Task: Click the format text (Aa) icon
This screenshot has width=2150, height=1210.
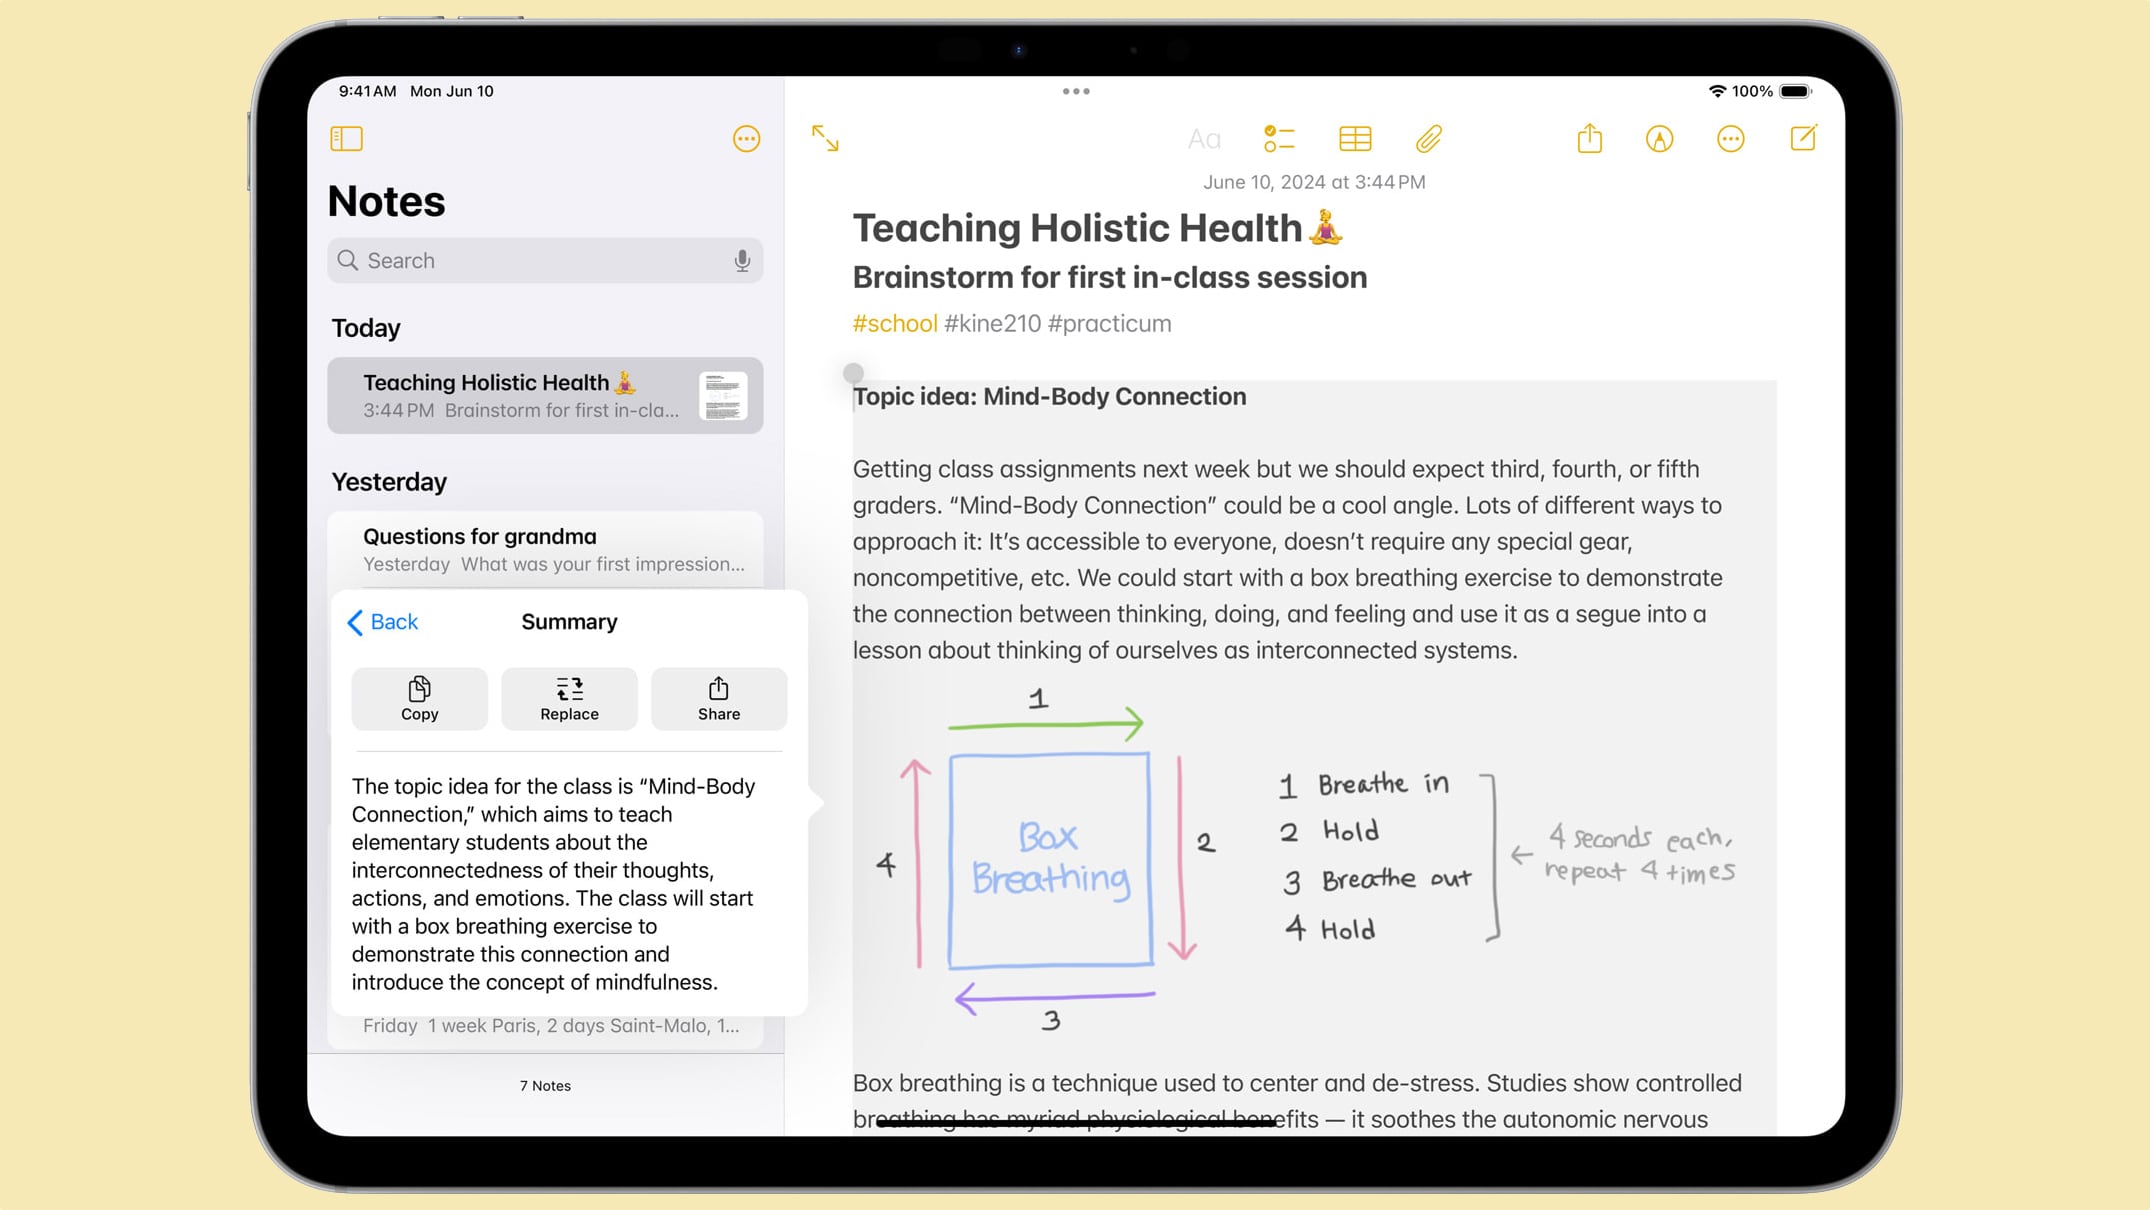Action: tap(1205, 137)
